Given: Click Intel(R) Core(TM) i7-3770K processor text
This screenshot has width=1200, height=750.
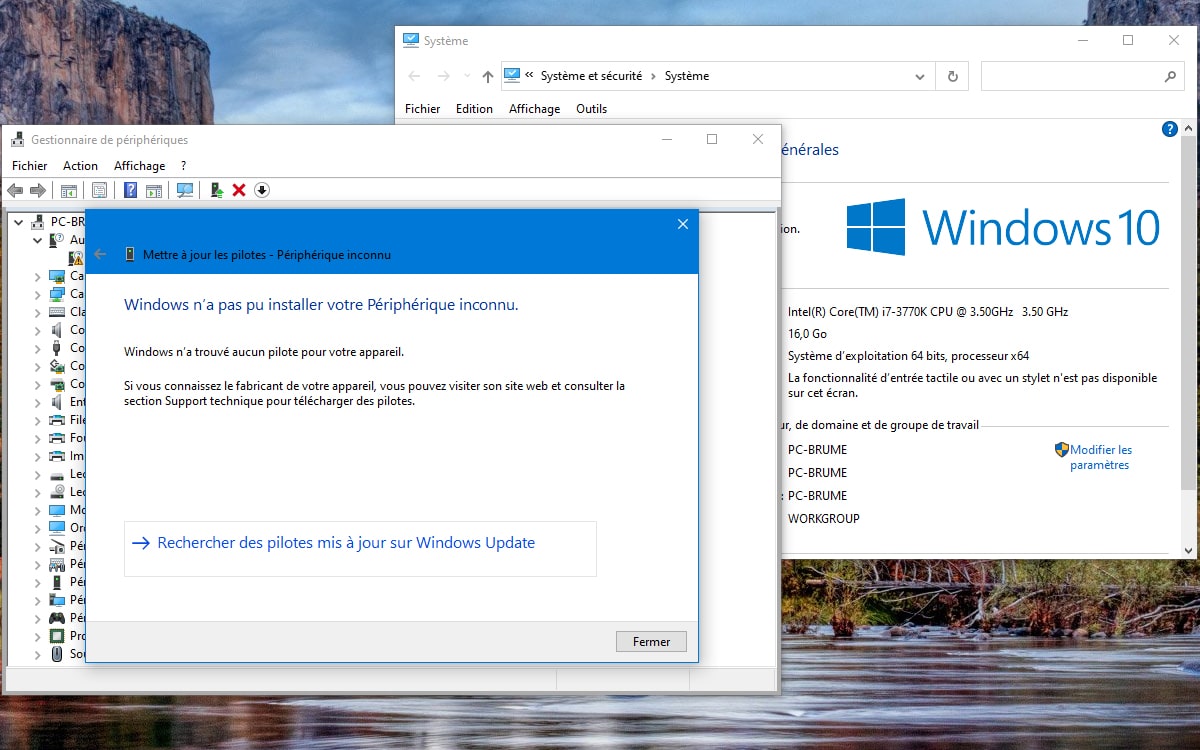Looking at the screenshot, I should coord(928,311).
